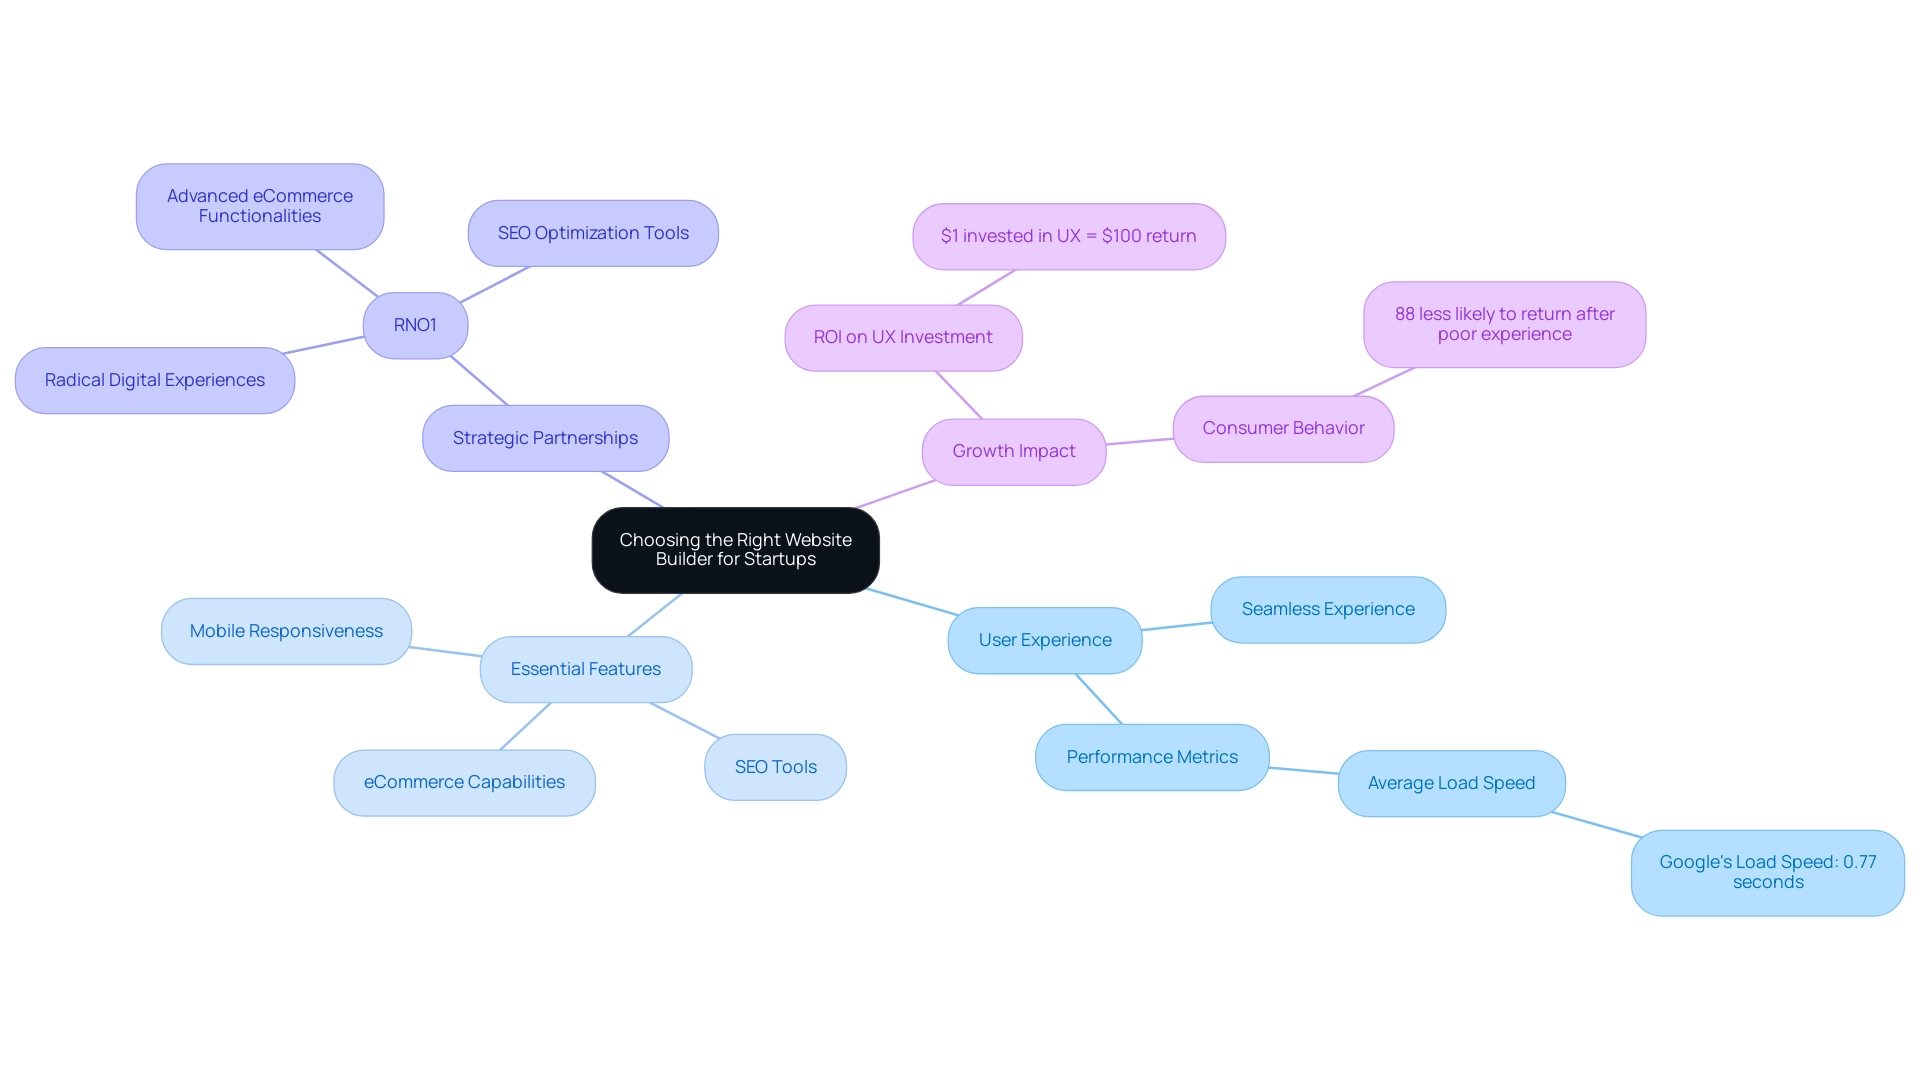
Task: Select the SEO Tools node
Action: click(774, 766)
